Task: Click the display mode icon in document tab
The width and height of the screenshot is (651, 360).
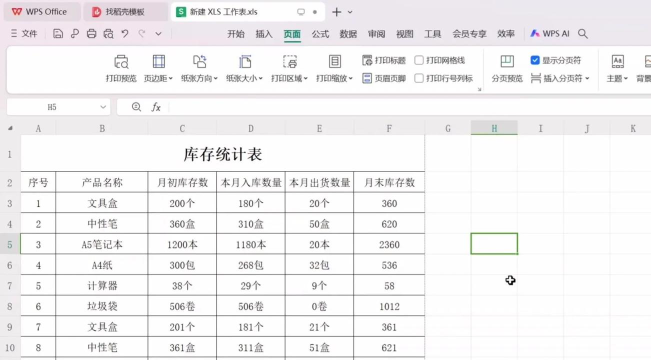Action: [x=301, y=12]
